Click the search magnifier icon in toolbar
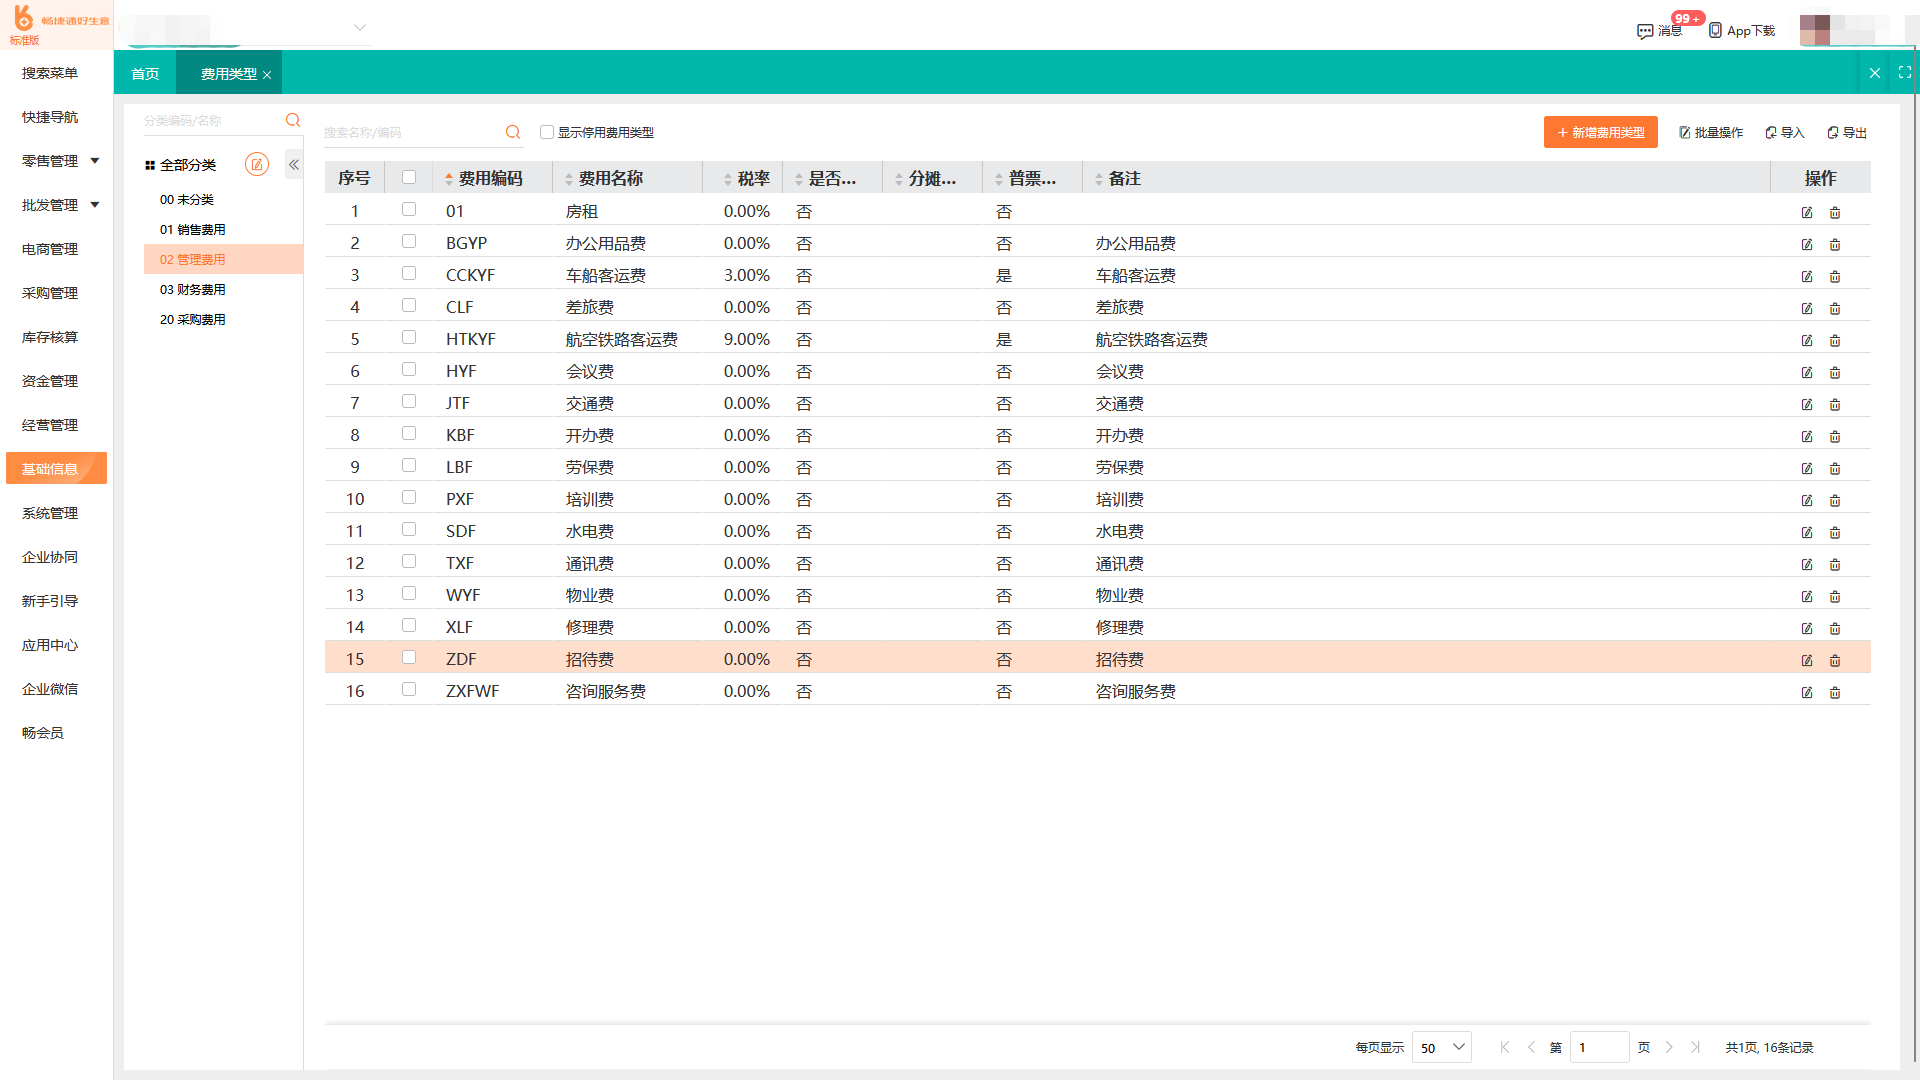1920x1080 pixels. point(516,129)
